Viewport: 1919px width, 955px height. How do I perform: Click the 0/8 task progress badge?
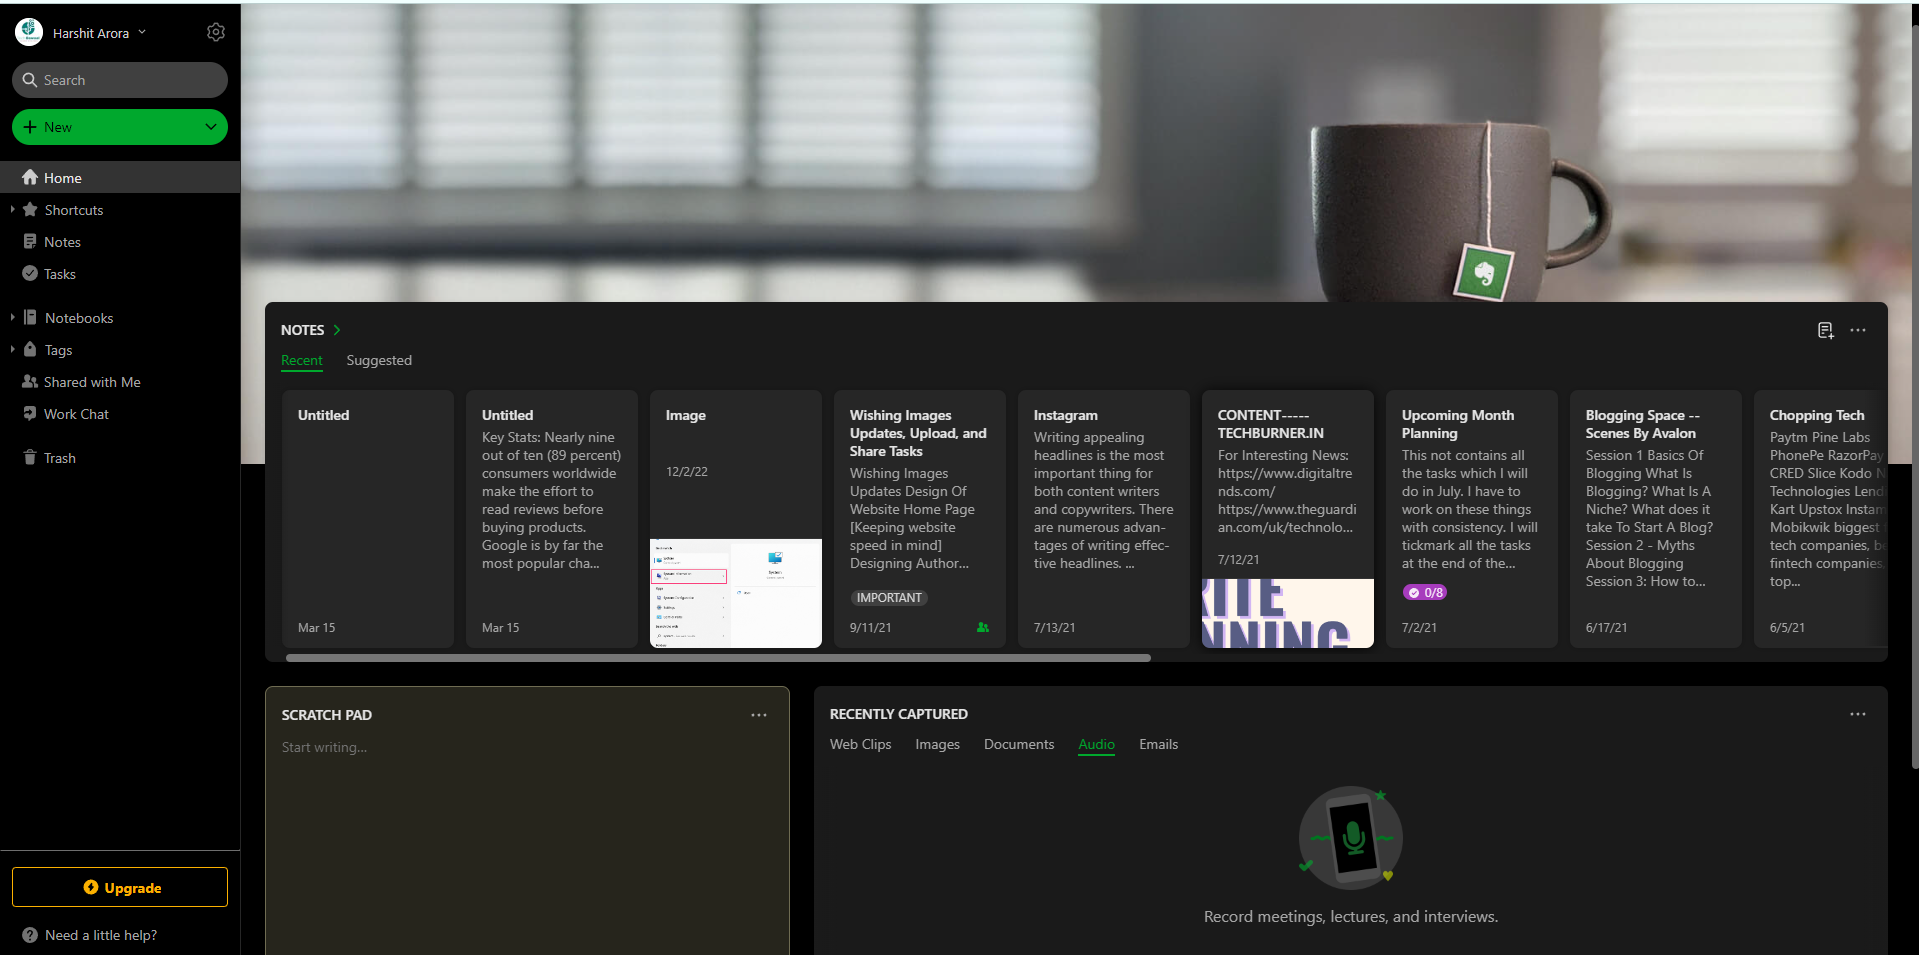coord(1425,593)
